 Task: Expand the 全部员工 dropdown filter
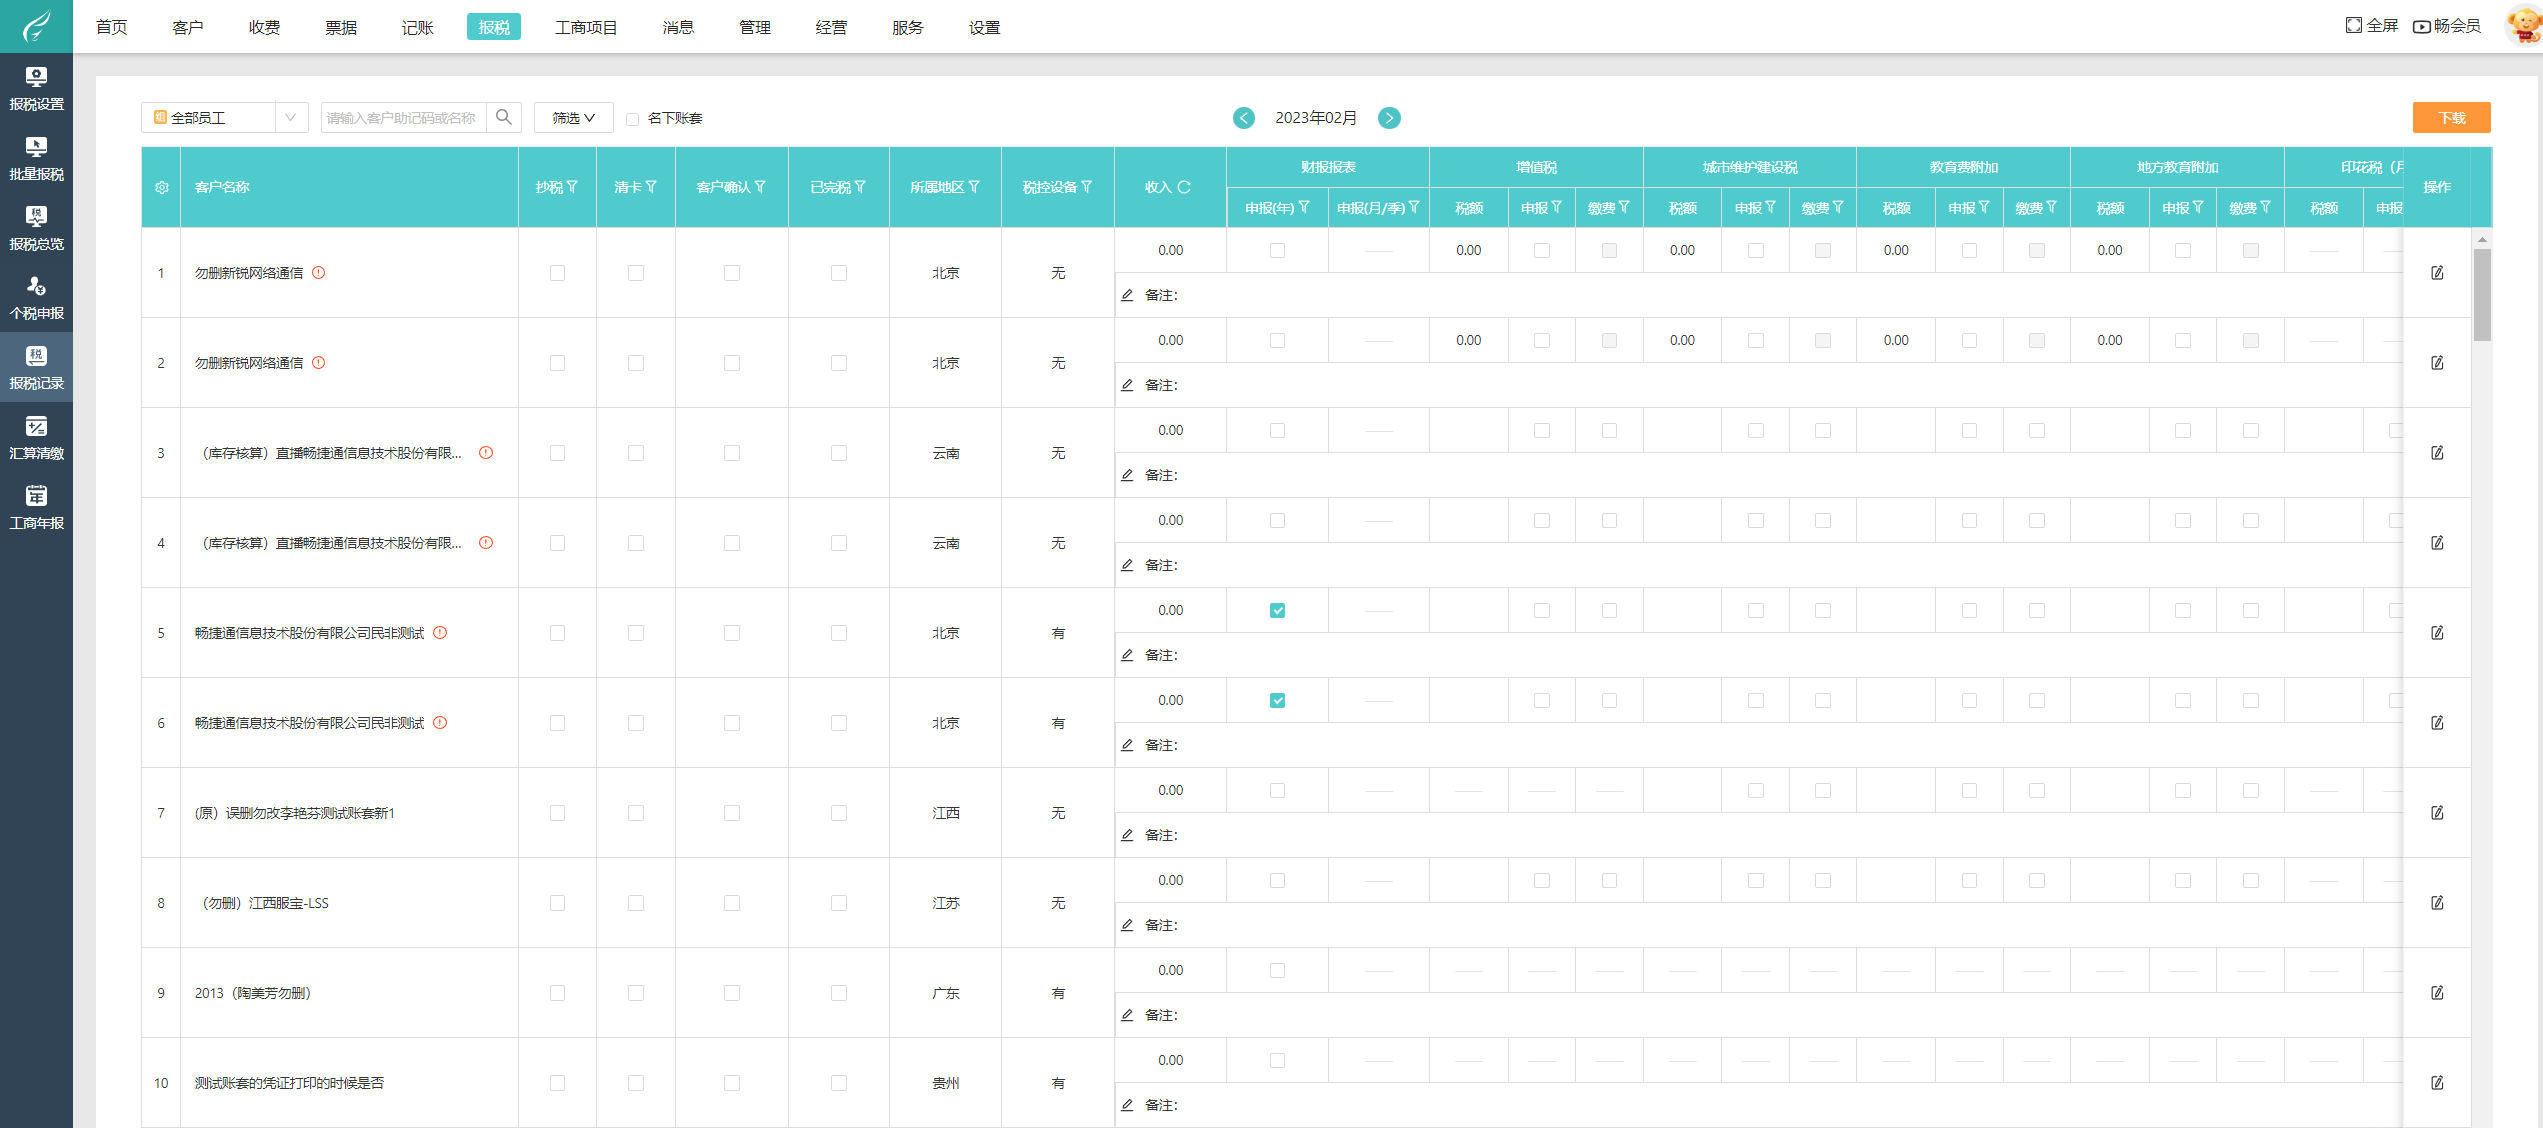point(287,117)
